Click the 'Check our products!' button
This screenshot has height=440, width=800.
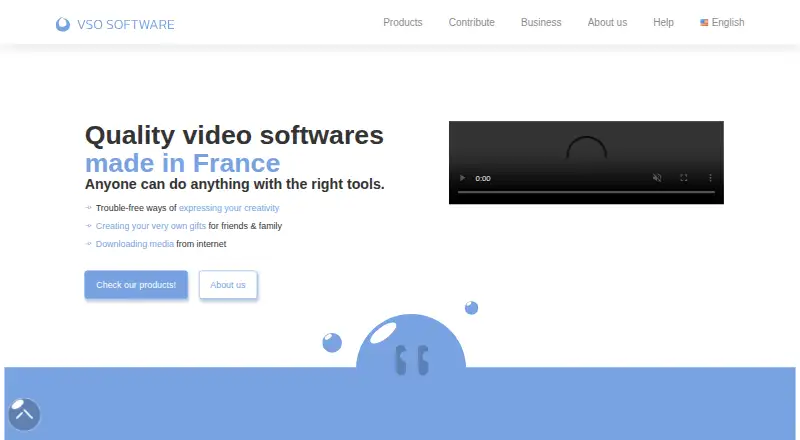coord(136,285)
